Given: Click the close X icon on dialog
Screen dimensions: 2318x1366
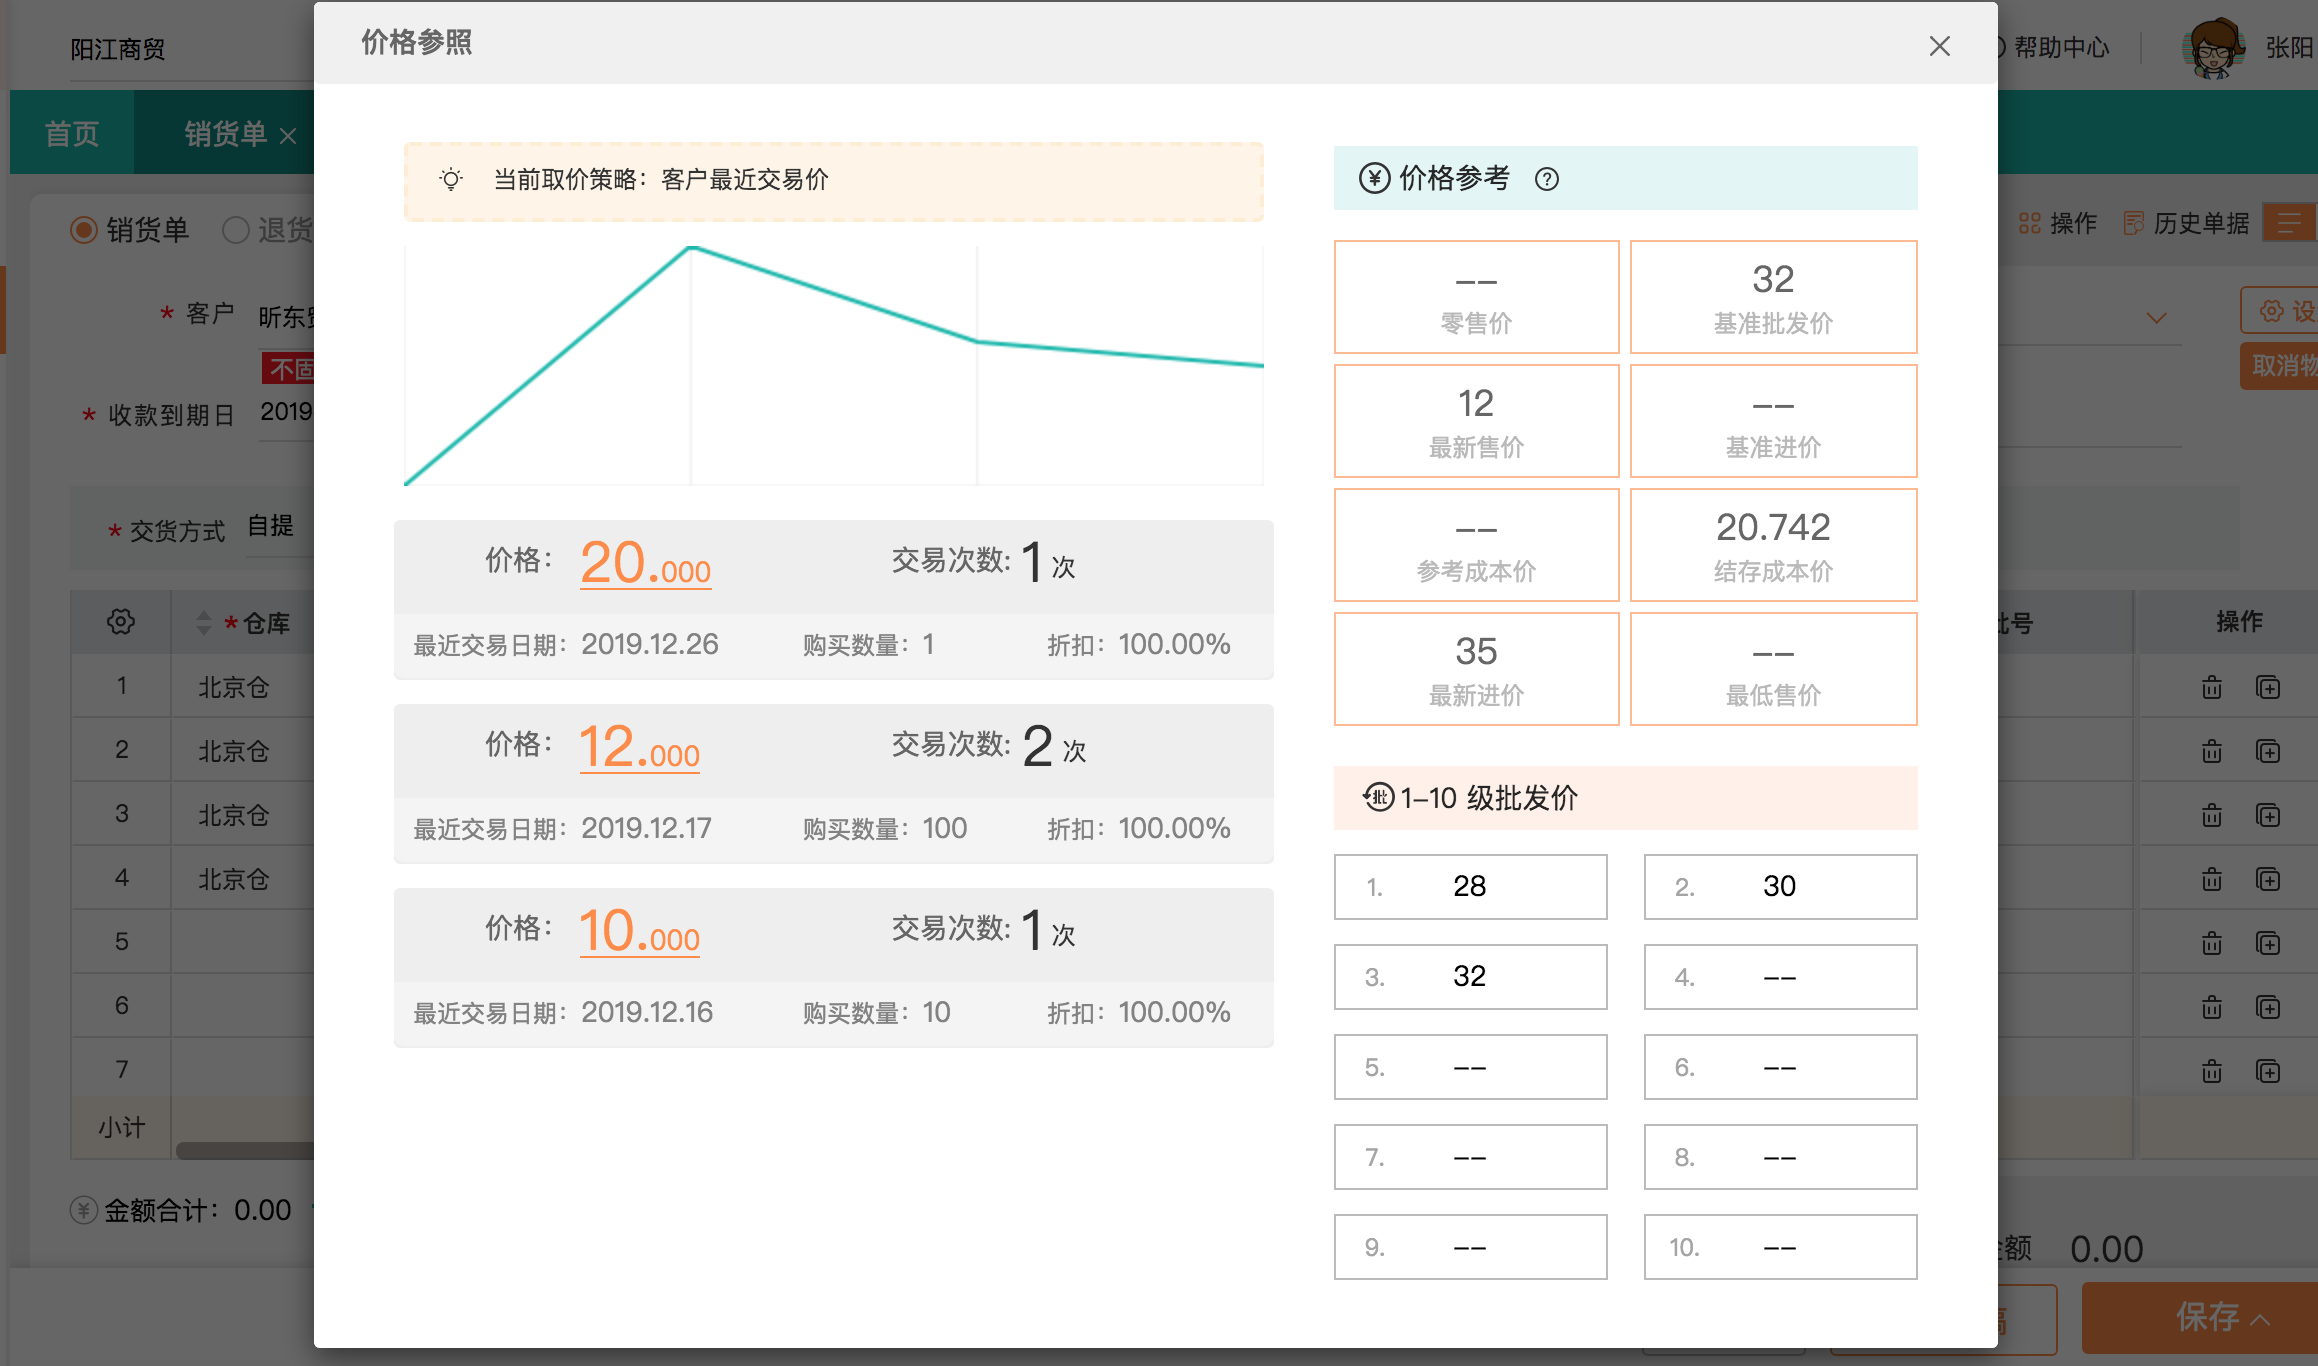Looking at the screenshot, I should point(1941,44).
